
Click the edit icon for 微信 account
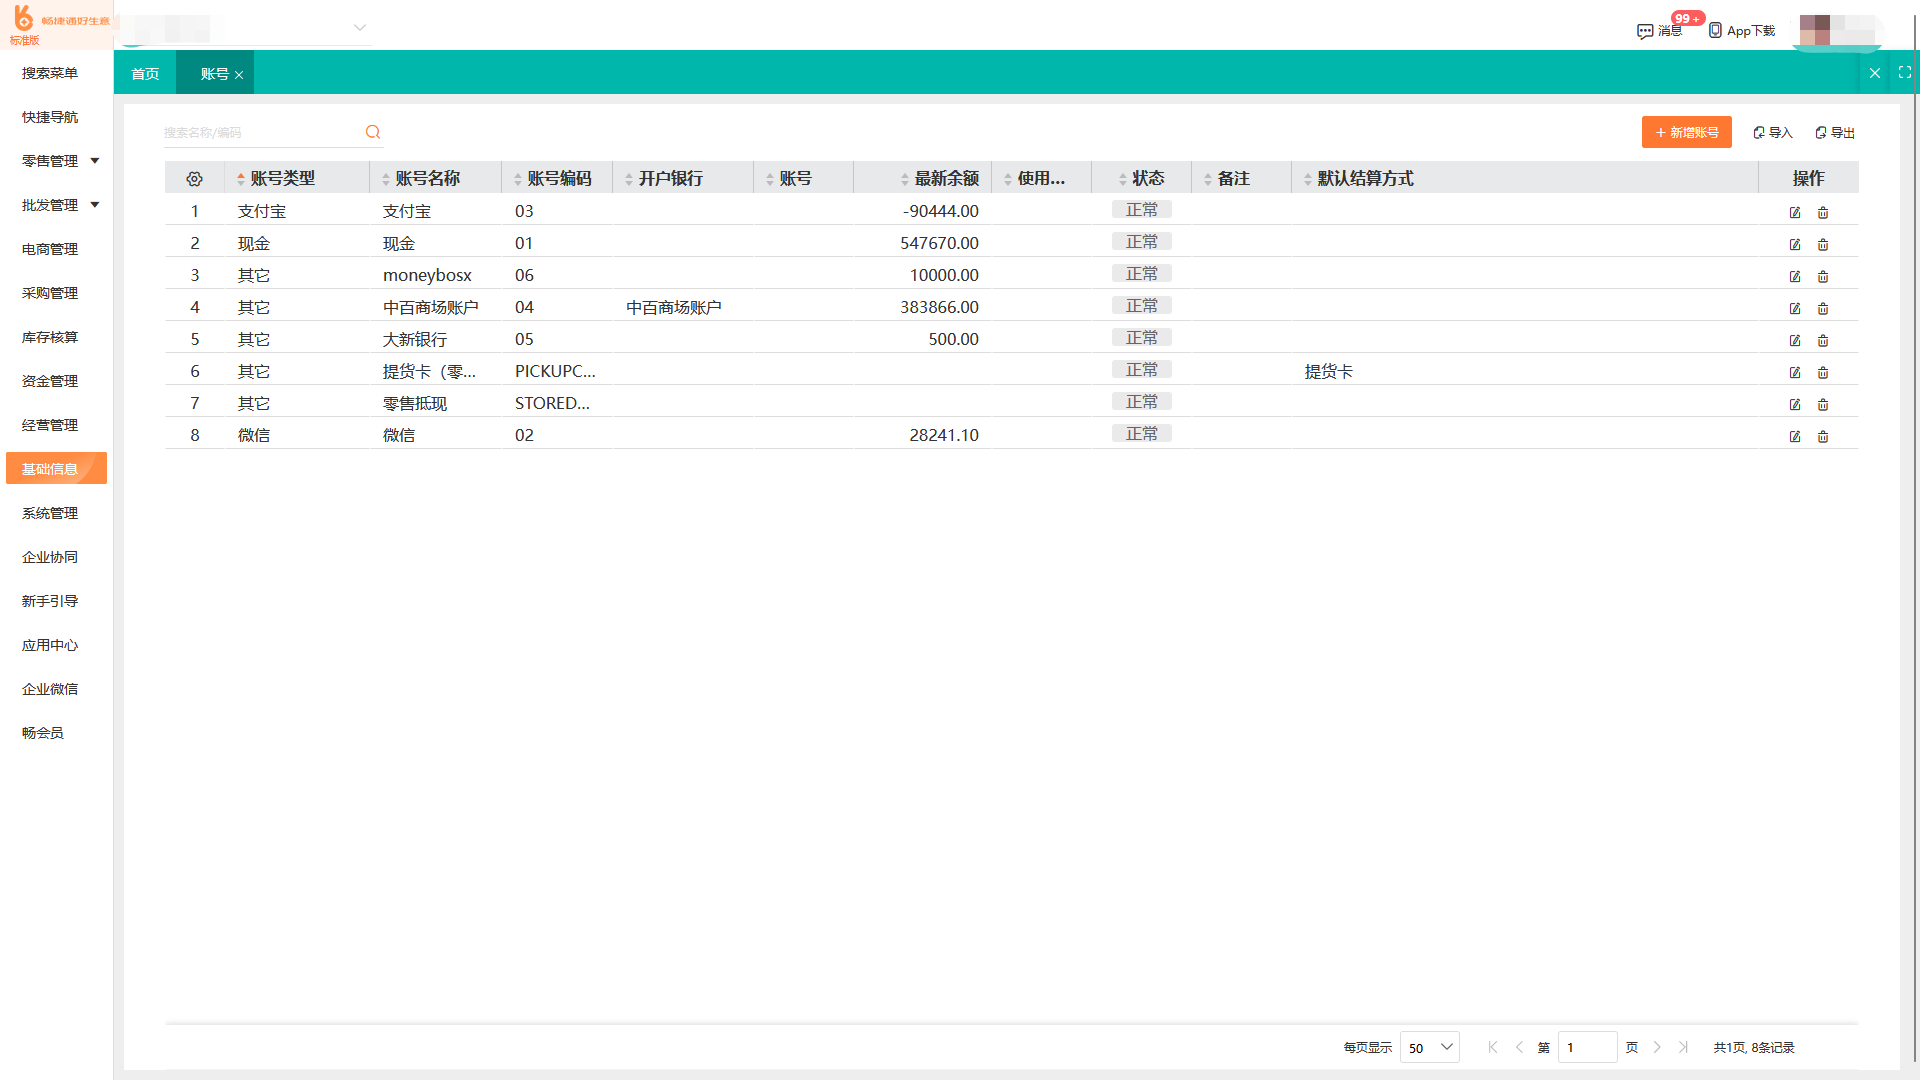tap(1795, 435)
